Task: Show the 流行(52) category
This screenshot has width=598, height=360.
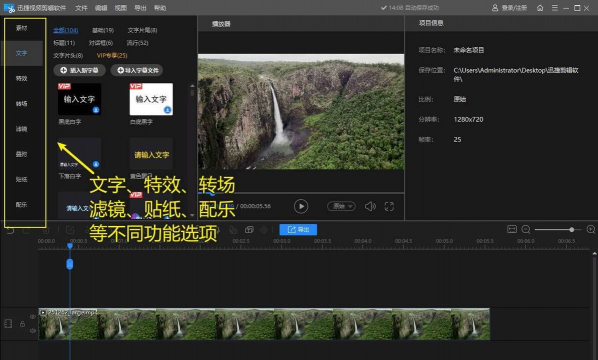Action: [x=138, y=43]
